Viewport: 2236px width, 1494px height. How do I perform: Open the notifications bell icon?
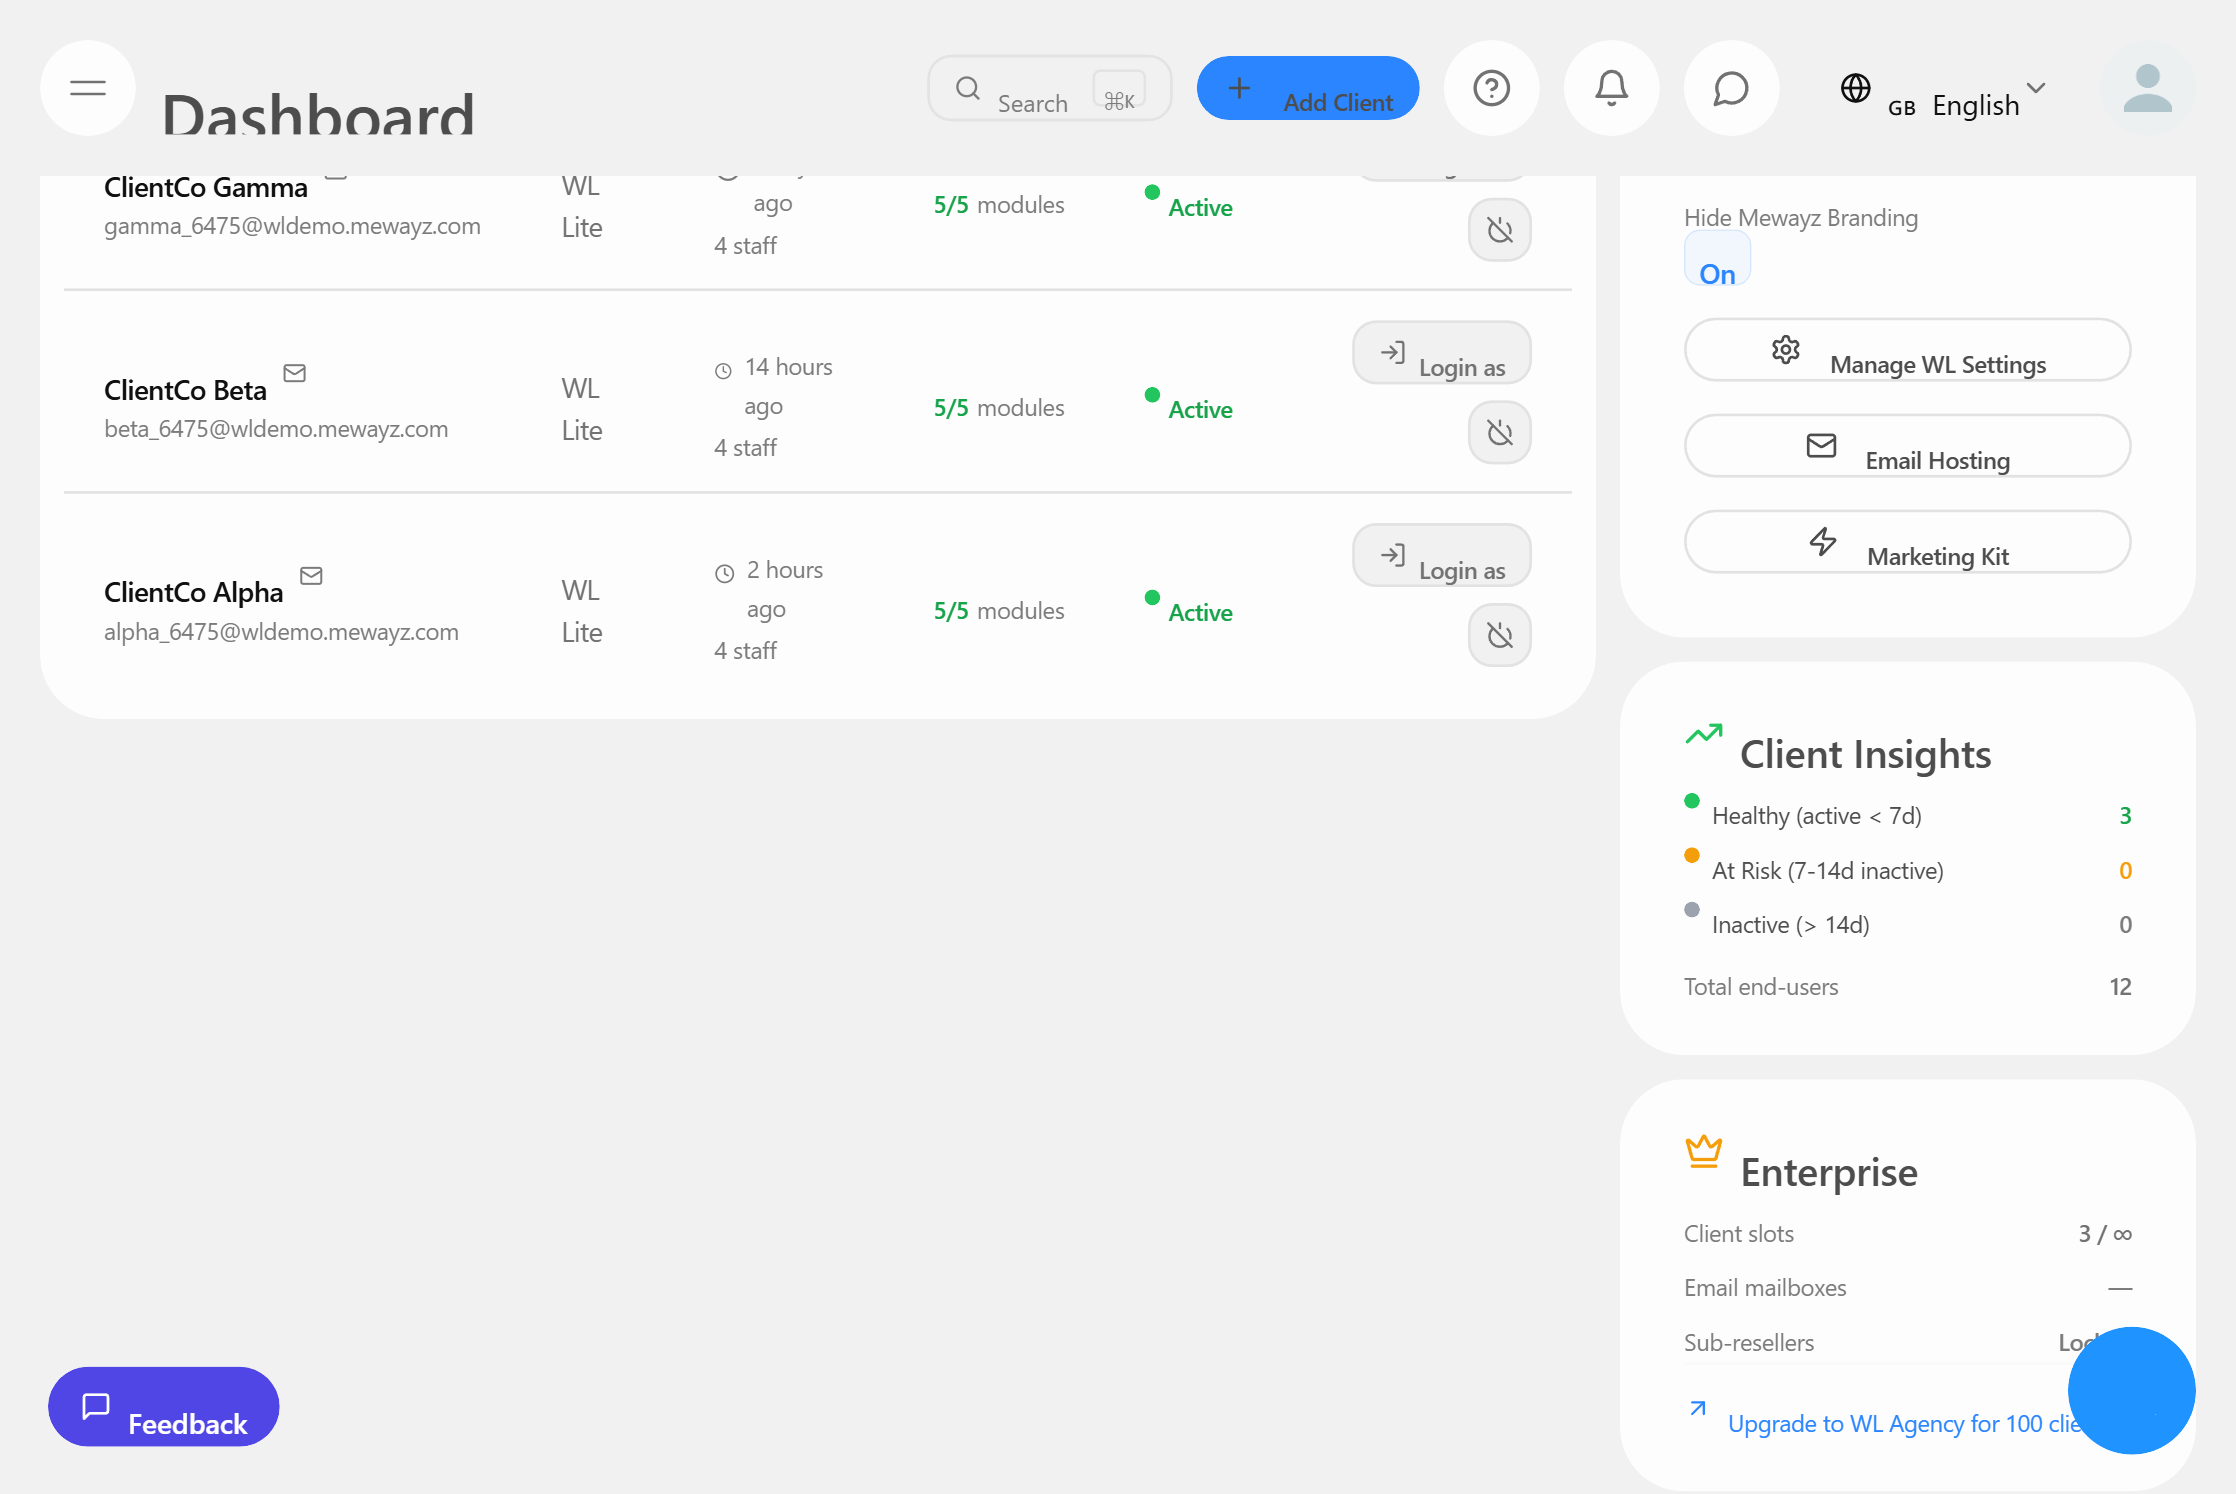pos(1611,88)
